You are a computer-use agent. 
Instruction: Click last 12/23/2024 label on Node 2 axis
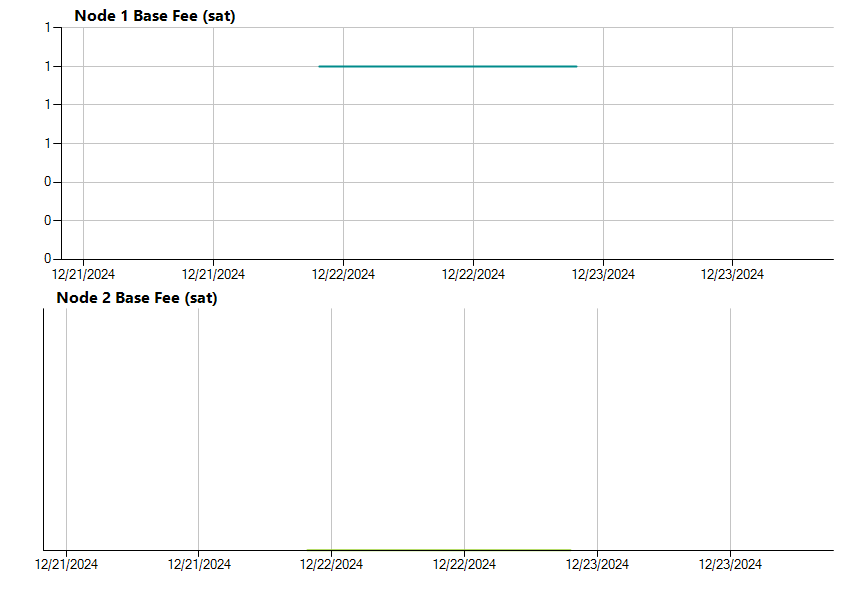(x=730, y=565)
